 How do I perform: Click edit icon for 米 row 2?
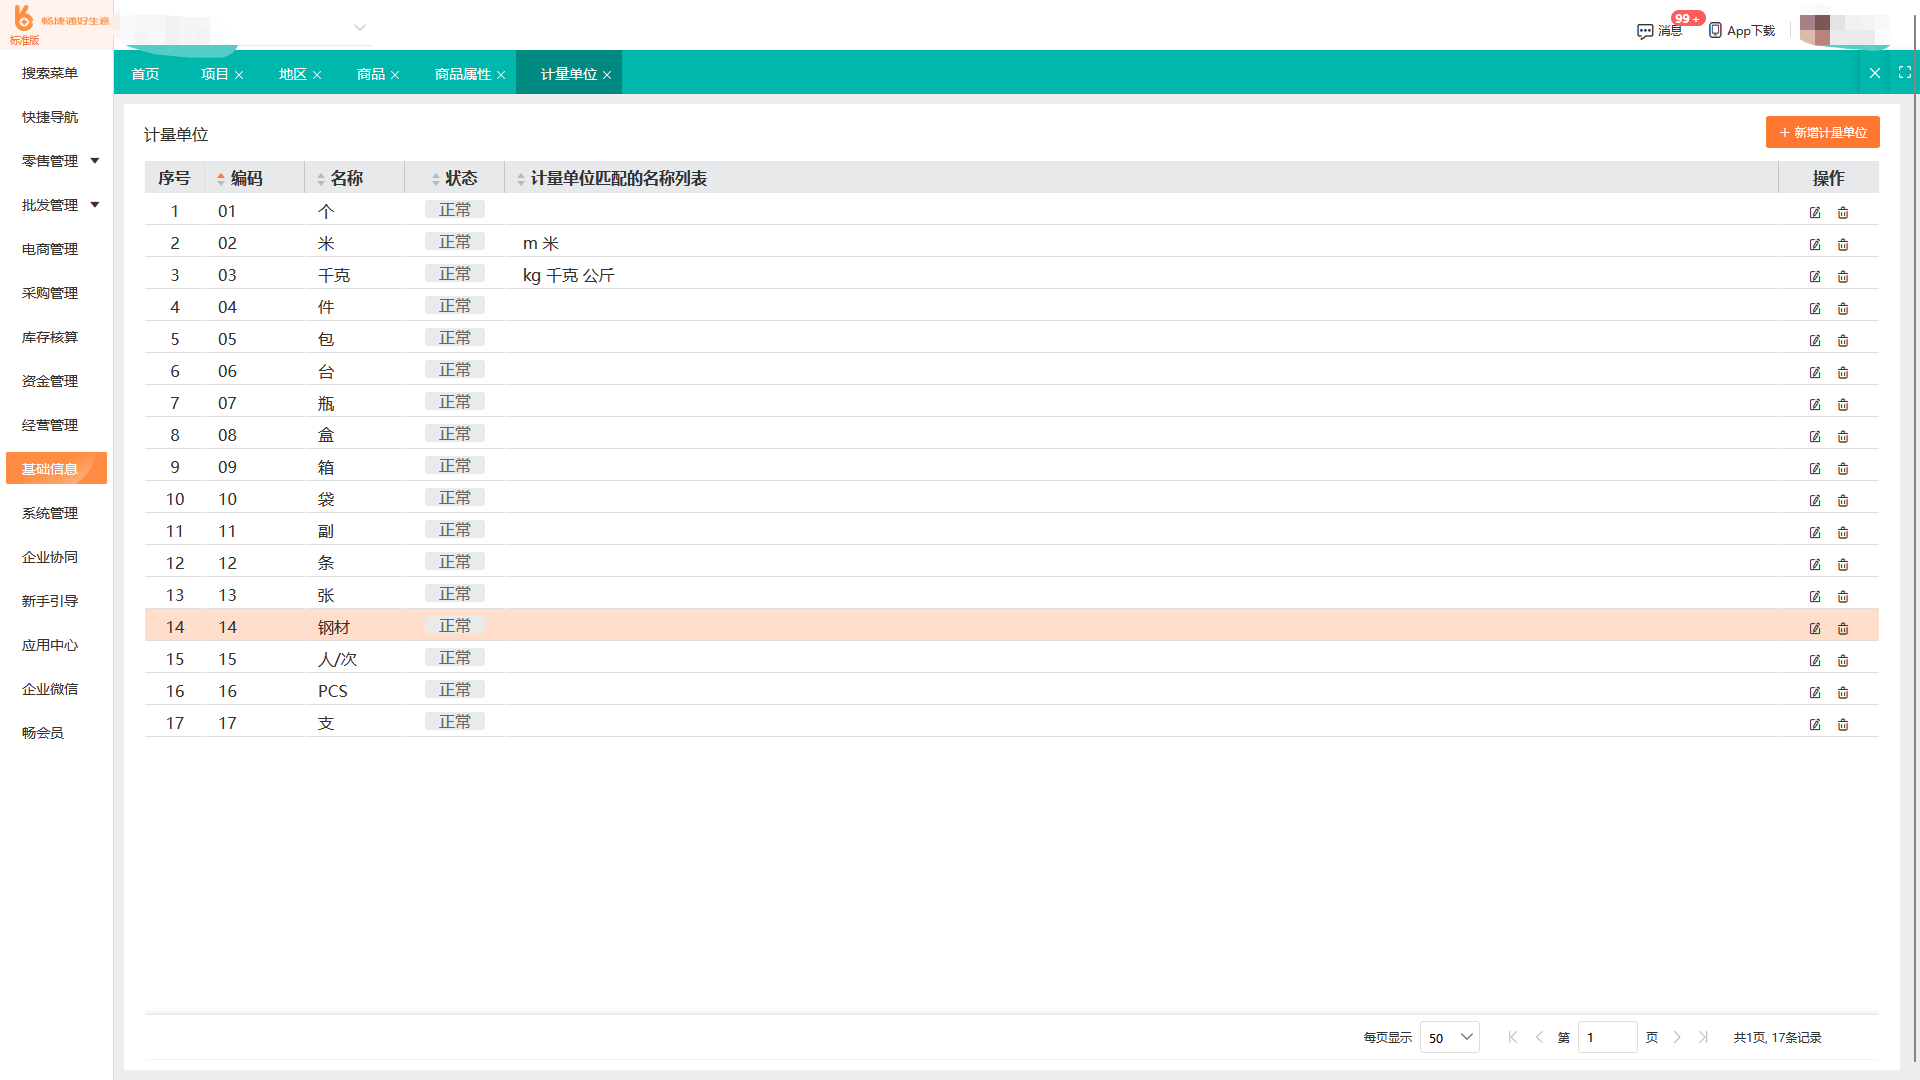point(1815,243)
